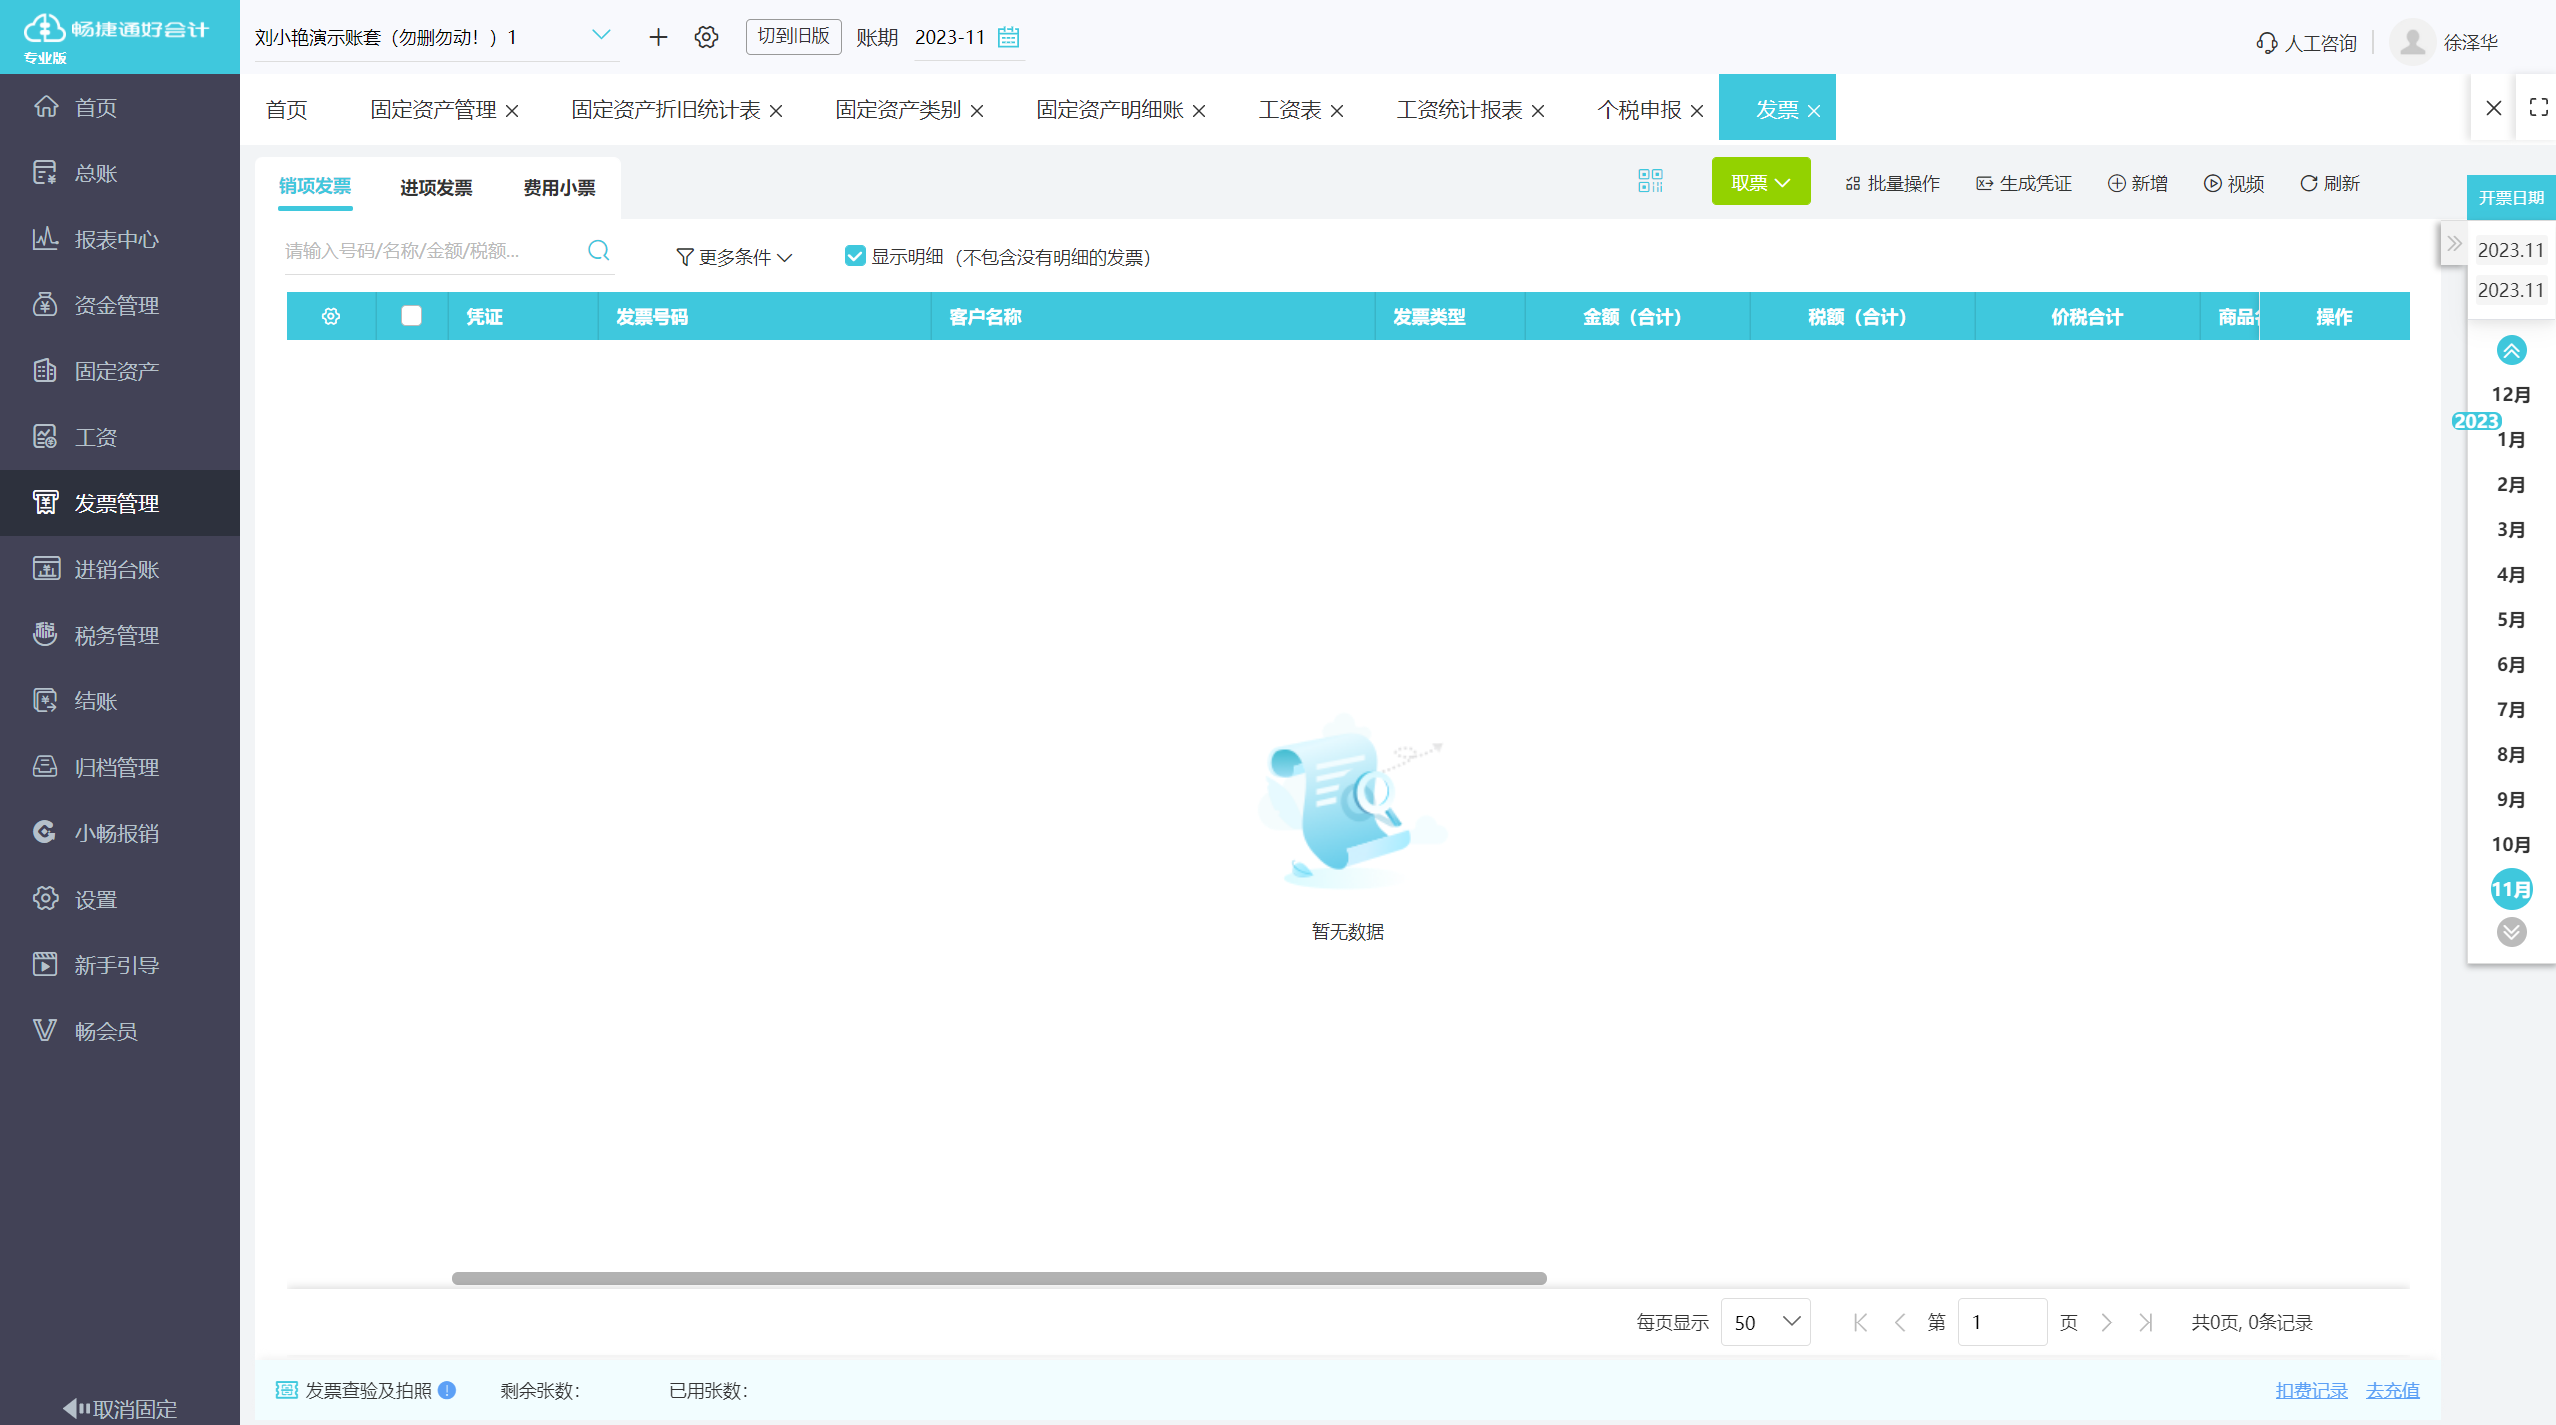Select November month in date picker
The image size is (2556, 1425).
pyautogui.click(x=2509, y=890)
